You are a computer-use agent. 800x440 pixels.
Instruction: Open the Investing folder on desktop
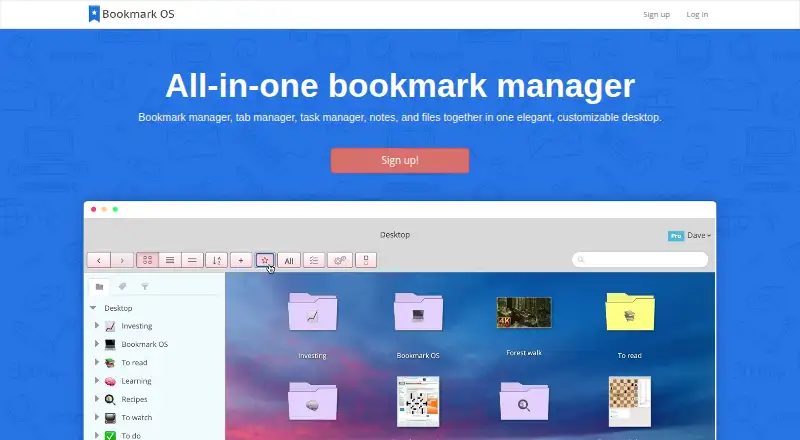tap(312, 312)
